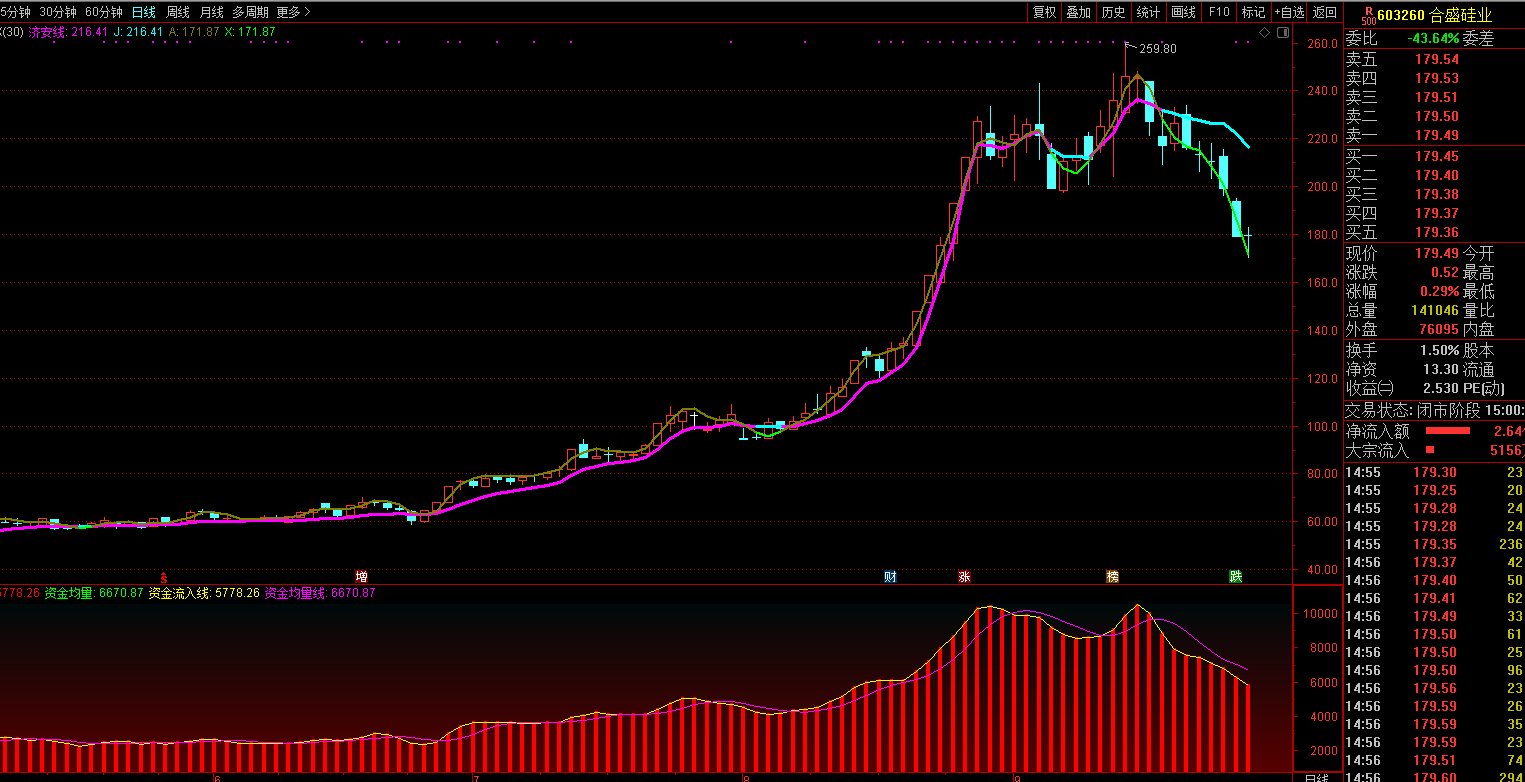
Task: Expand the 更多 periods menu
Action: (293, 12)
